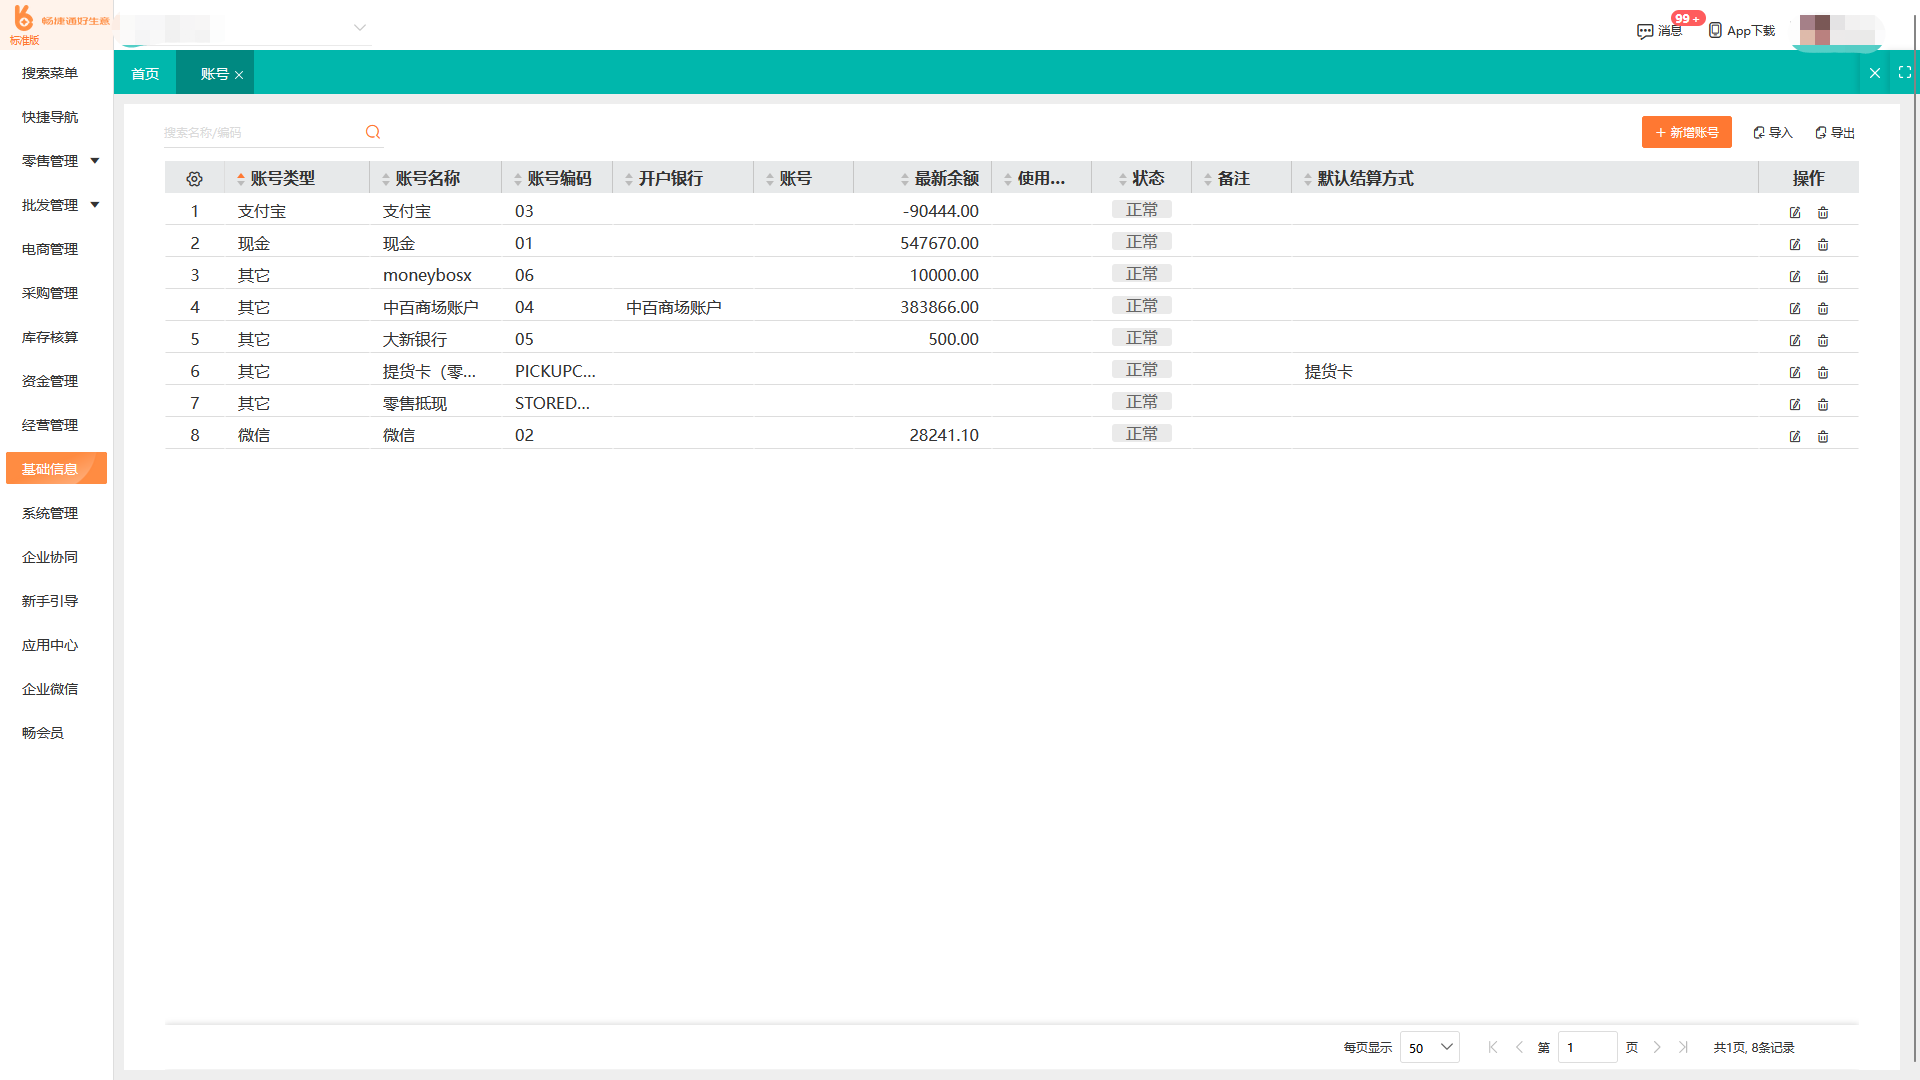1920x1080 pixels.
Task: Click the next page navigation arrow
Action: pyautogui.click(x=1658, y=1047)
